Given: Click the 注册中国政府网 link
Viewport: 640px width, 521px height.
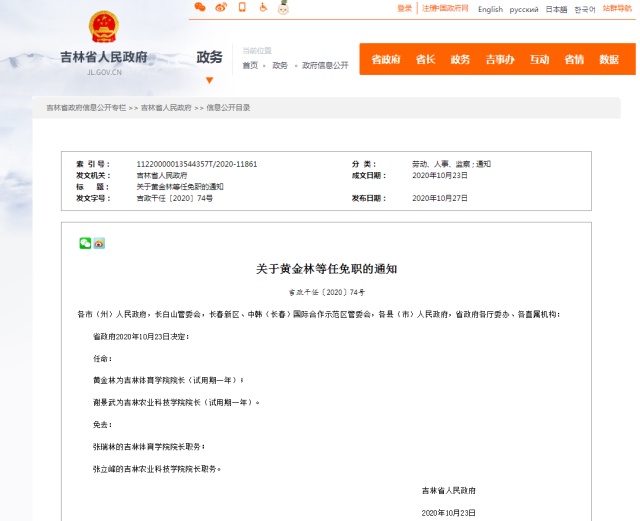Looking at the screenshot, I should click(444, 9).
